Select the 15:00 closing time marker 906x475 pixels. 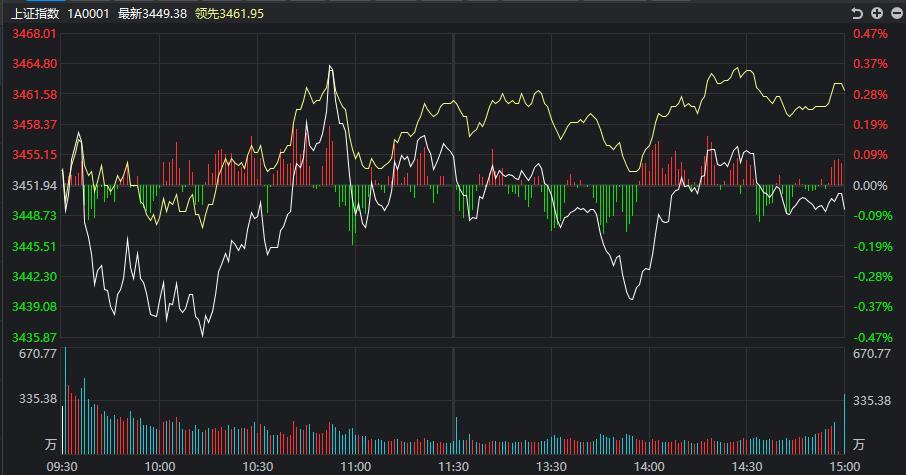845,466
